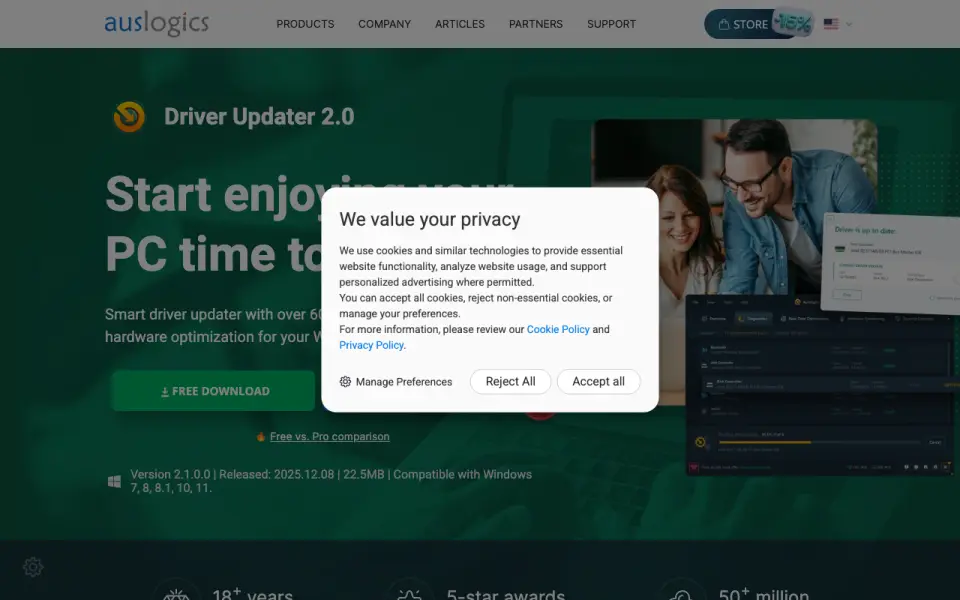960x600 pixels.
Task: Open the Privacy Policy link
Action: pos(371,345)
